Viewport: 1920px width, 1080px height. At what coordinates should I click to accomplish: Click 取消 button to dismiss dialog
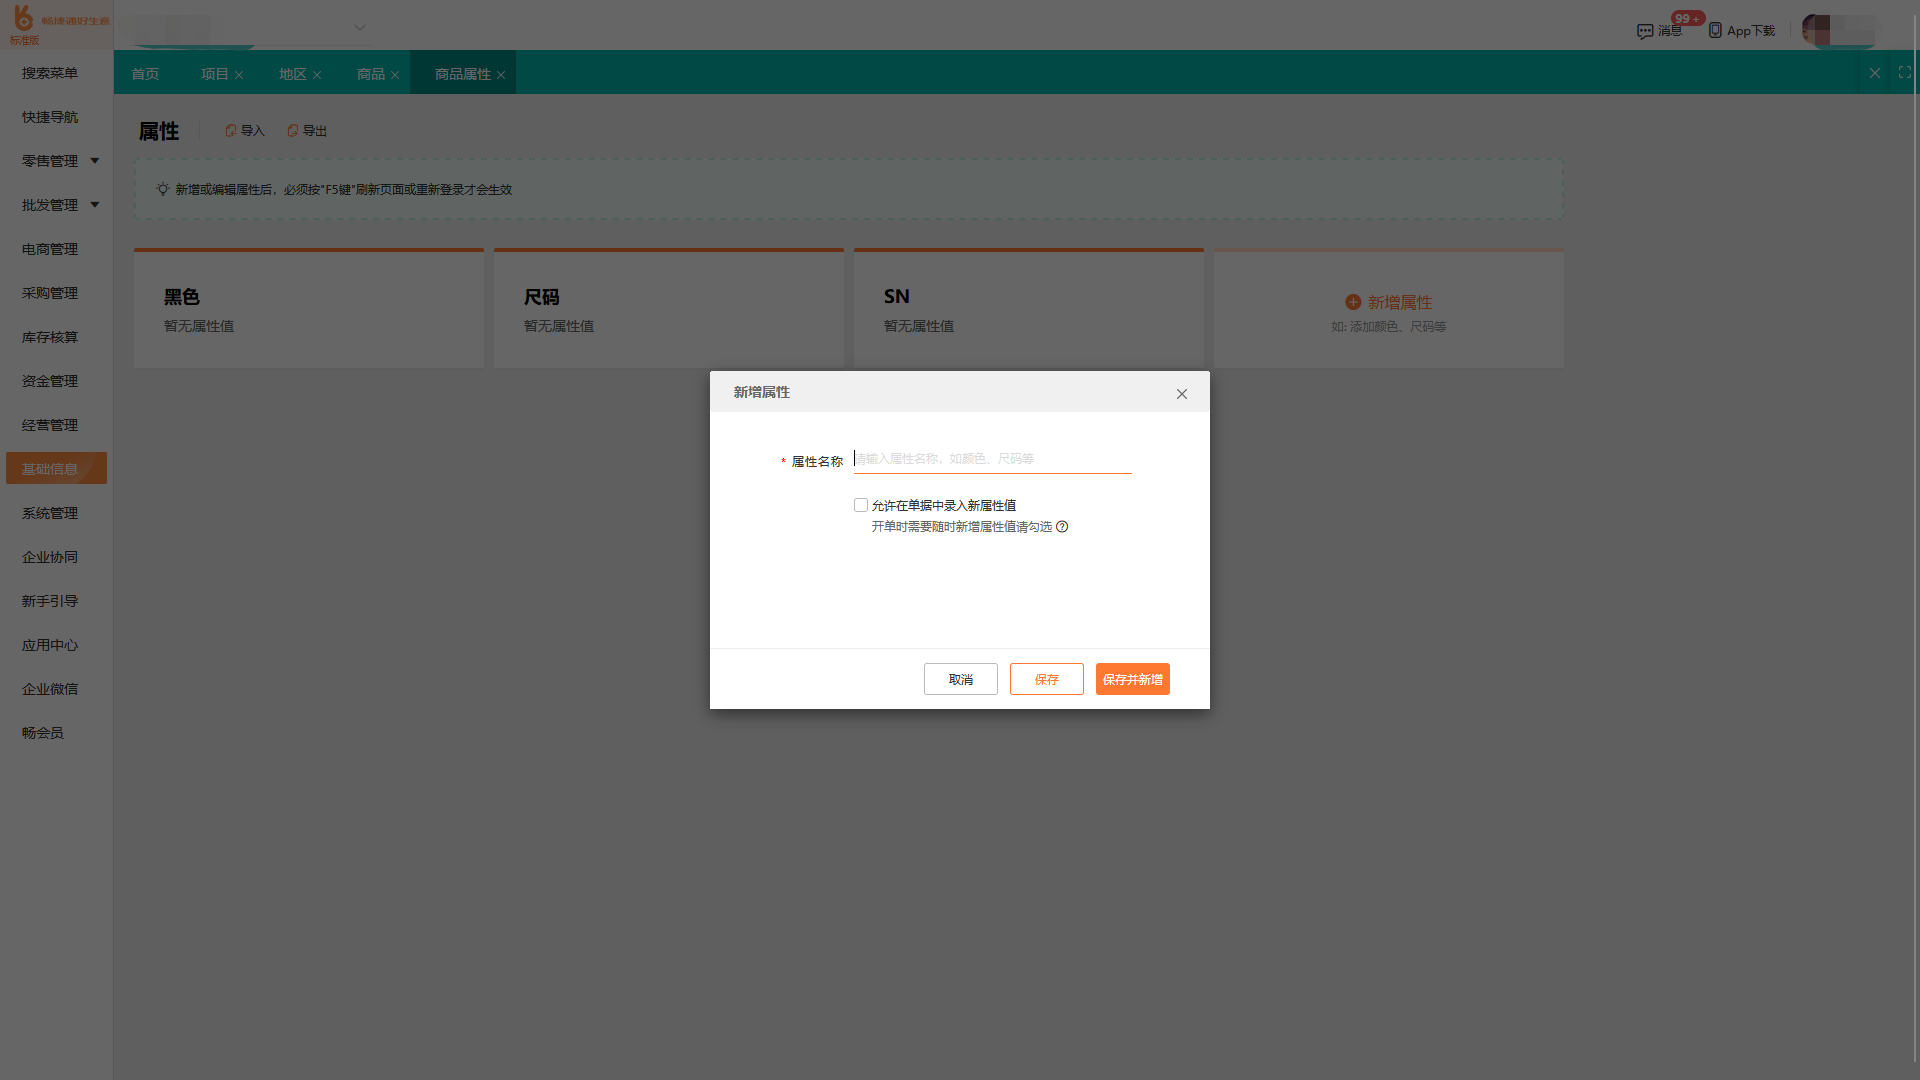960,679
